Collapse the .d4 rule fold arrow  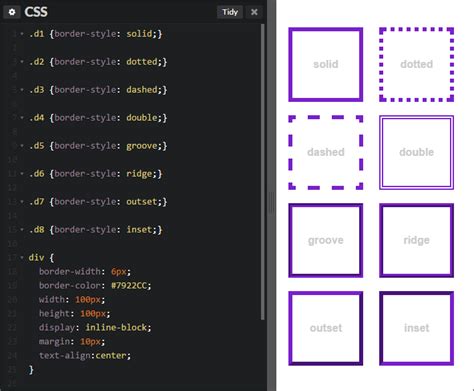click(x=22, y=118)
